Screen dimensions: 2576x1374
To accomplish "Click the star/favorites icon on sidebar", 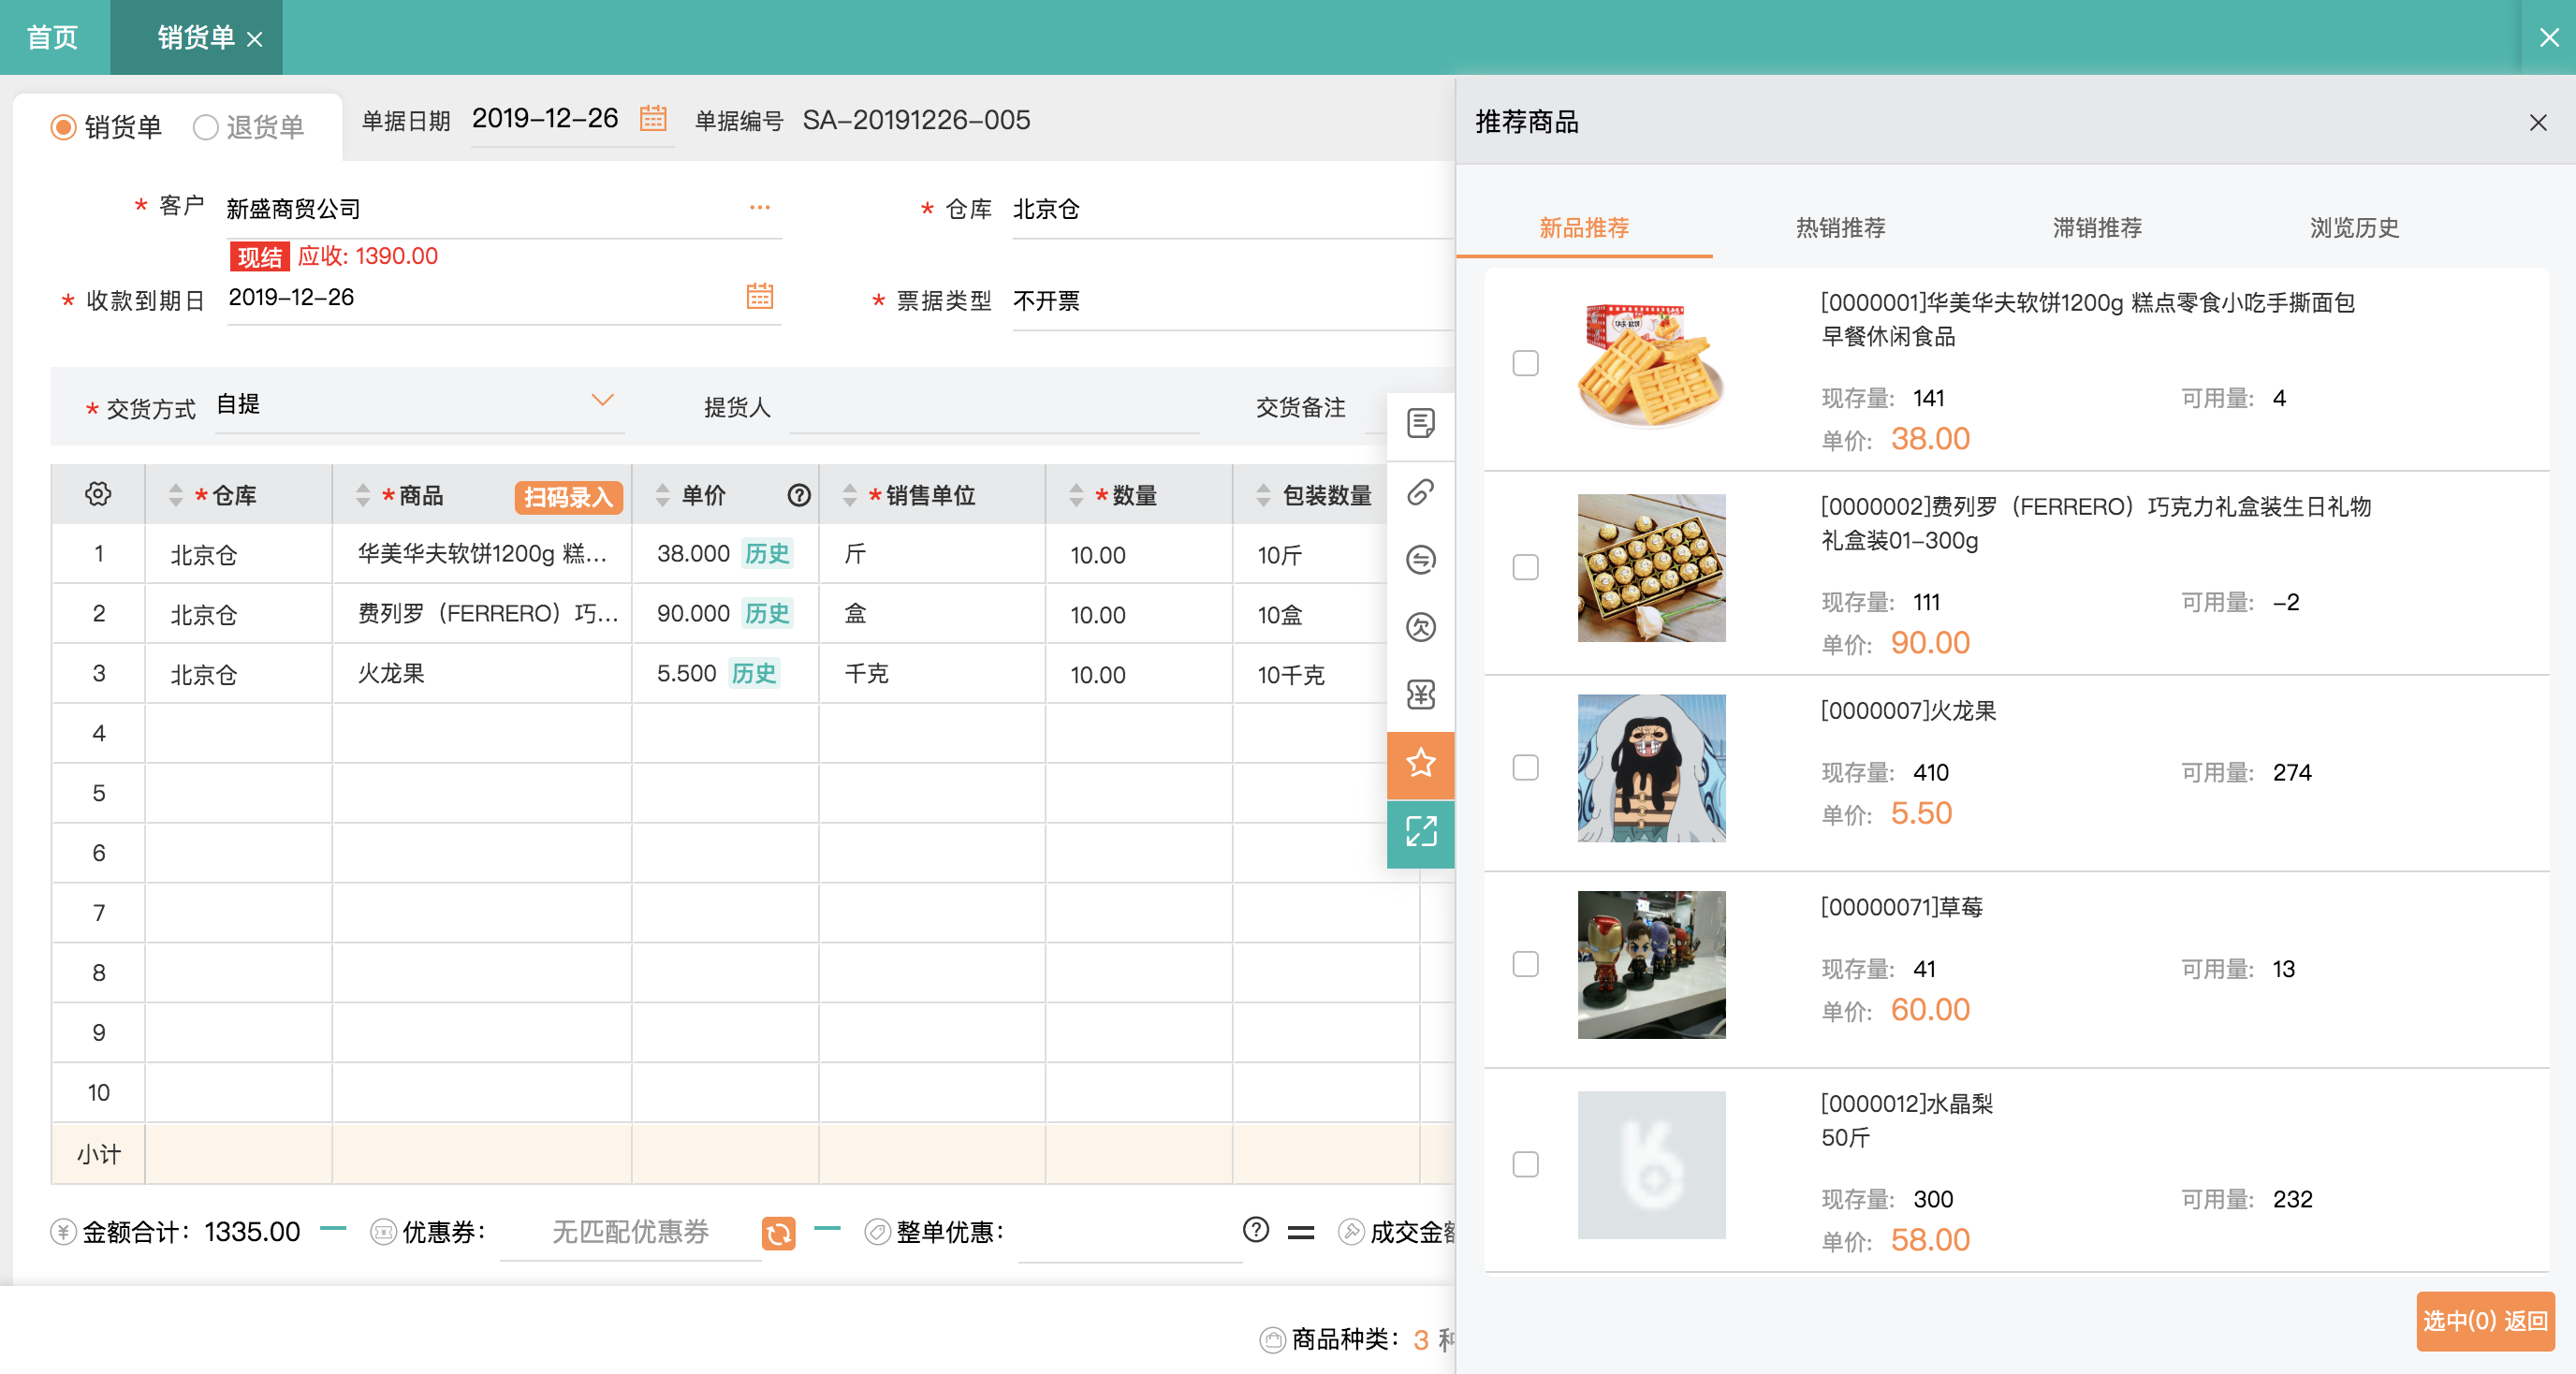I will point(1425,763).
